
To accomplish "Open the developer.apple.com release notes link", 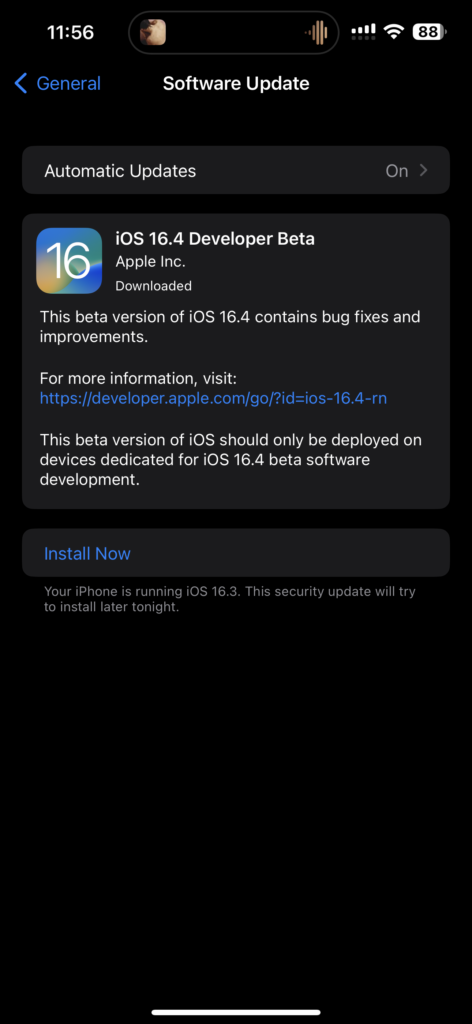I will pyautogui.click(x=213, y=398).
